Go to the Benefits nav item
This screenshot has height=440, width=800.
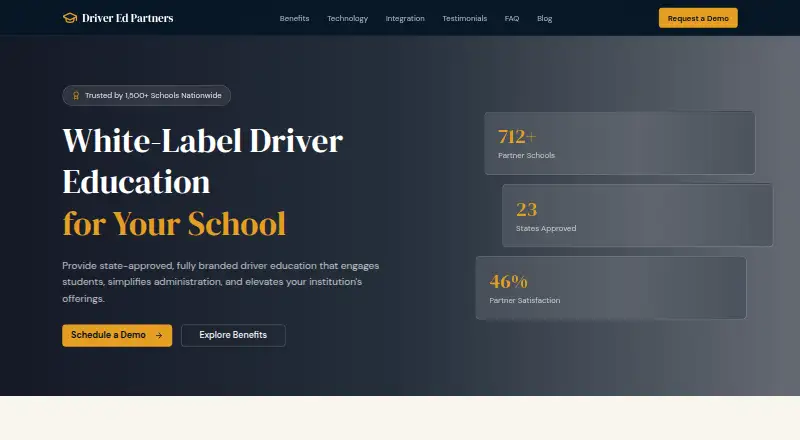294,18
